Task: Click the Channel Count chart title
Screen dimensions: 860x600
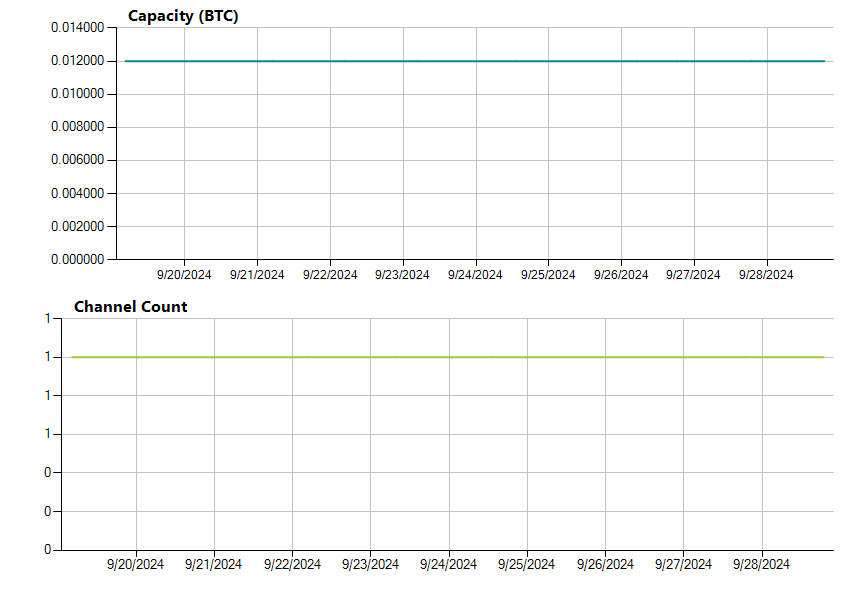Action: 132,306
